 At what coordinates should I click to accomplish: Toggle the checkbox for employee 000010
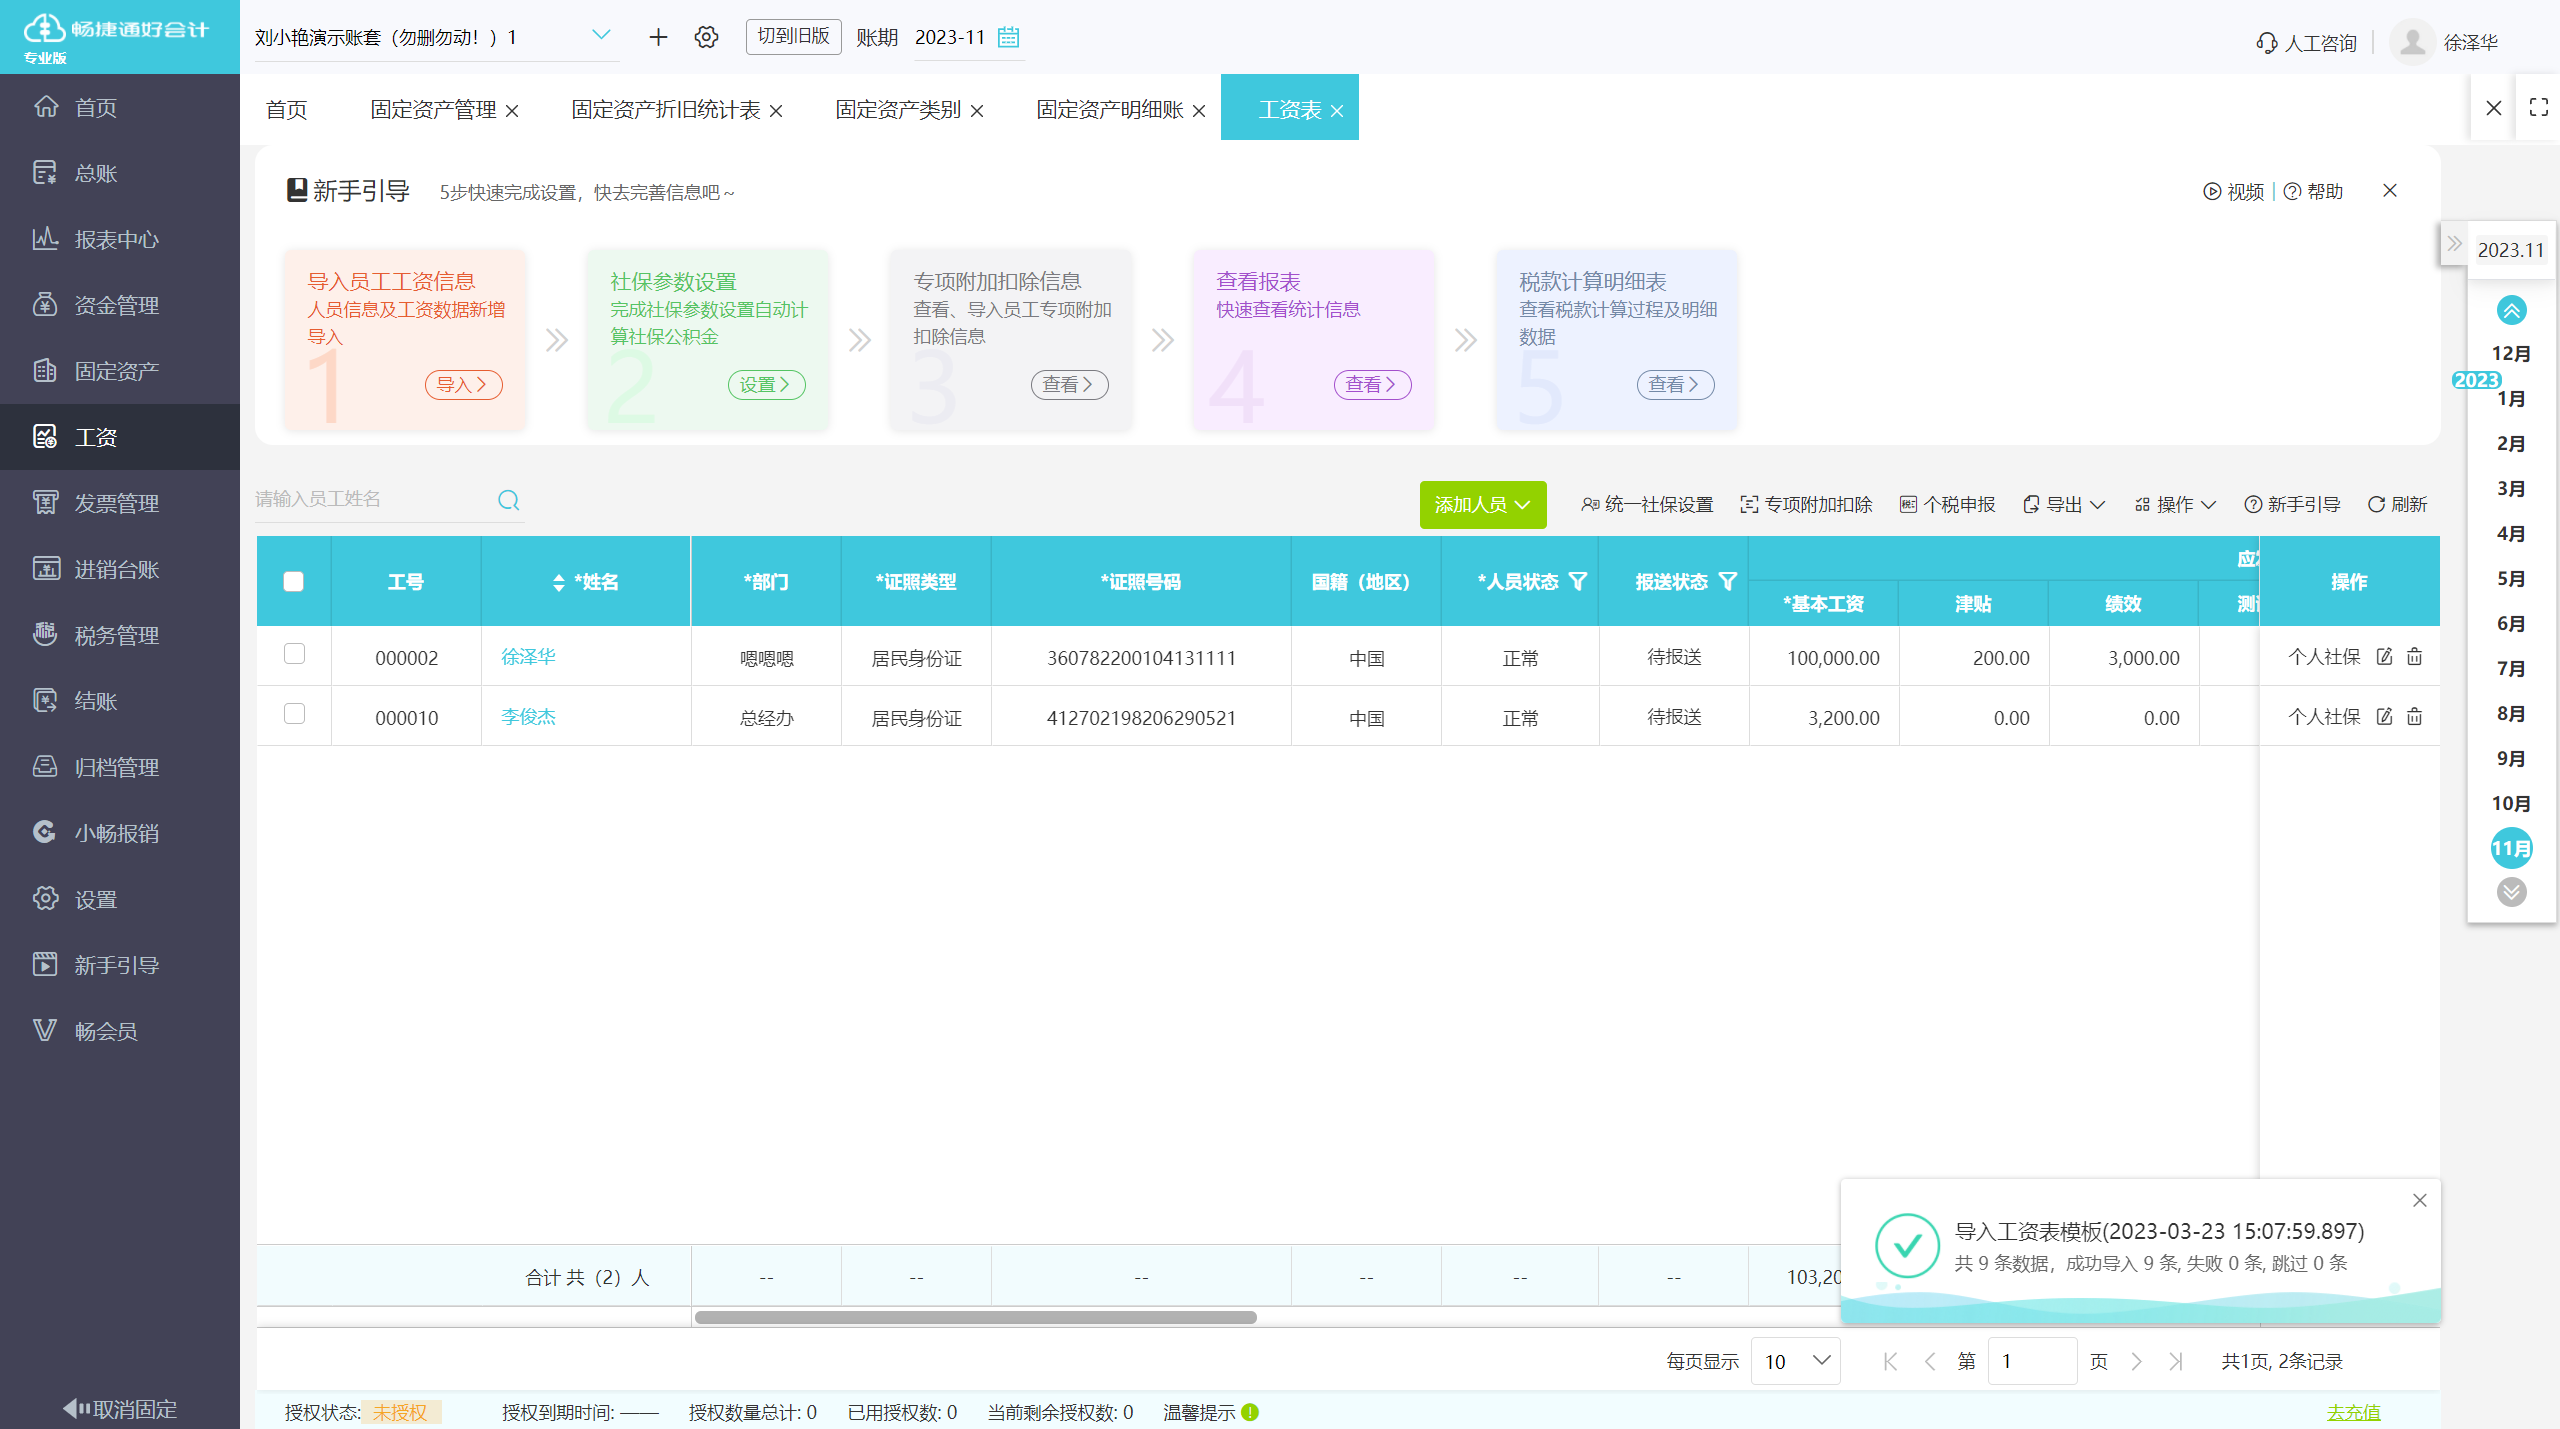click(295, 714)
